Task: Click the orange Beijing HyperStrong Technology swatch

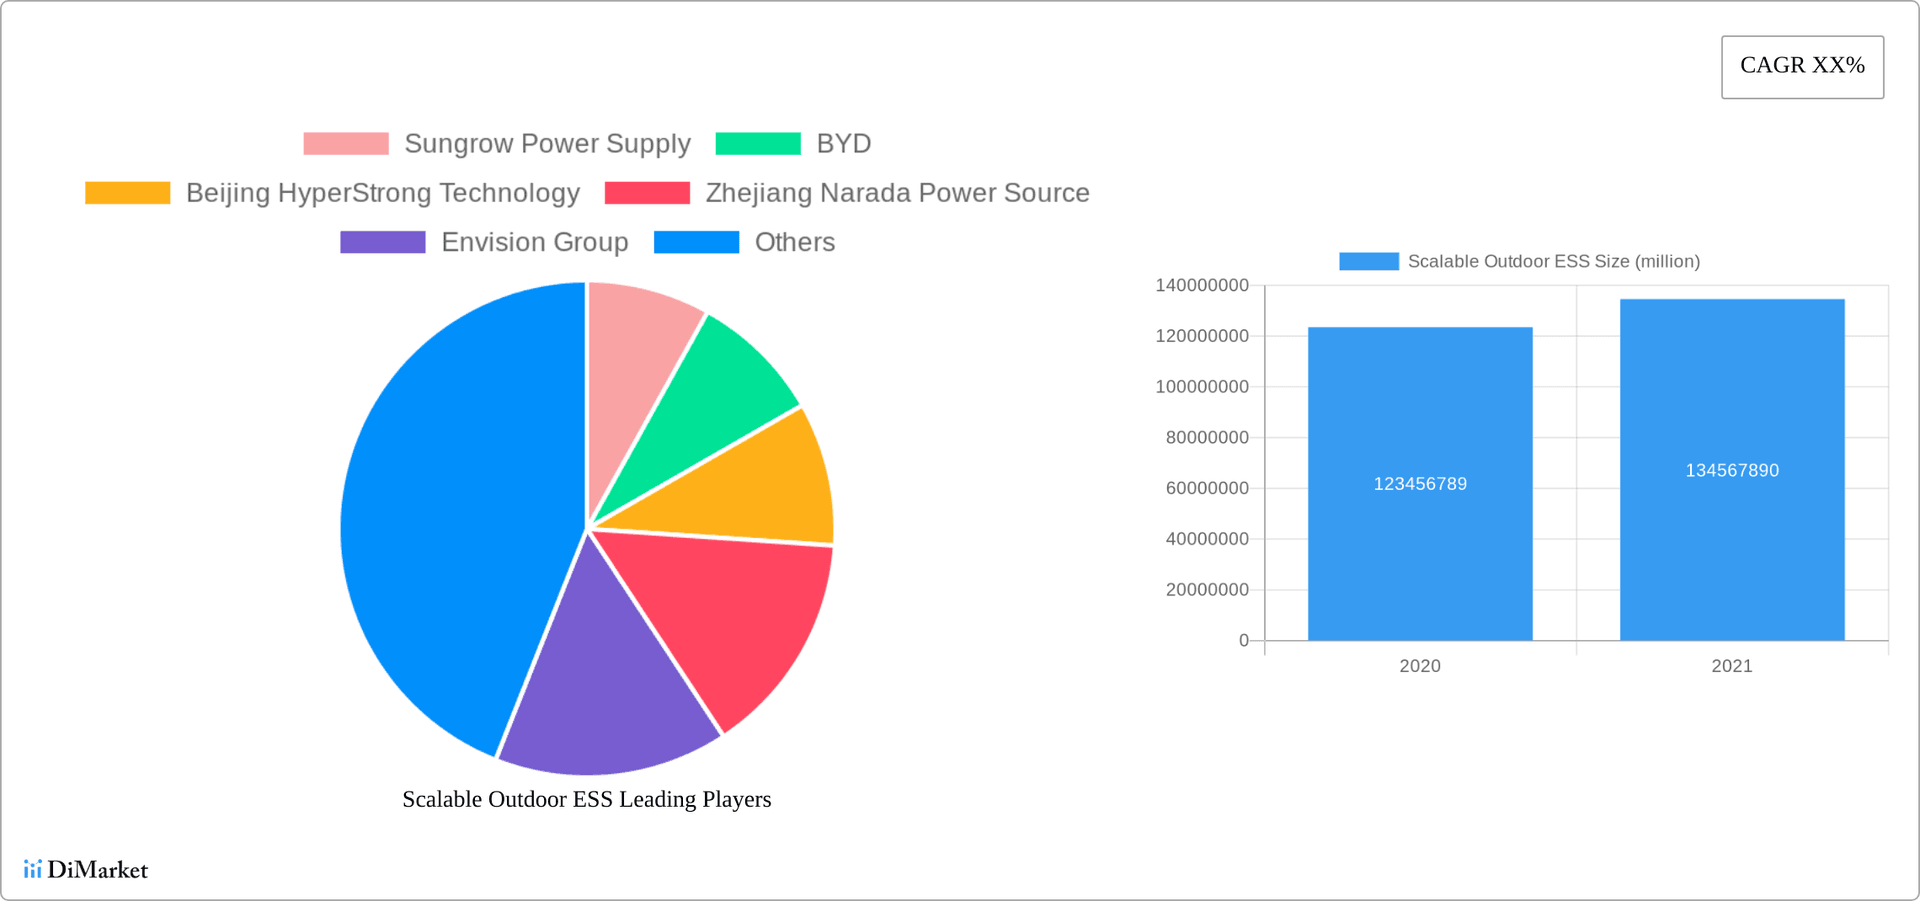Action: [128, 192]
